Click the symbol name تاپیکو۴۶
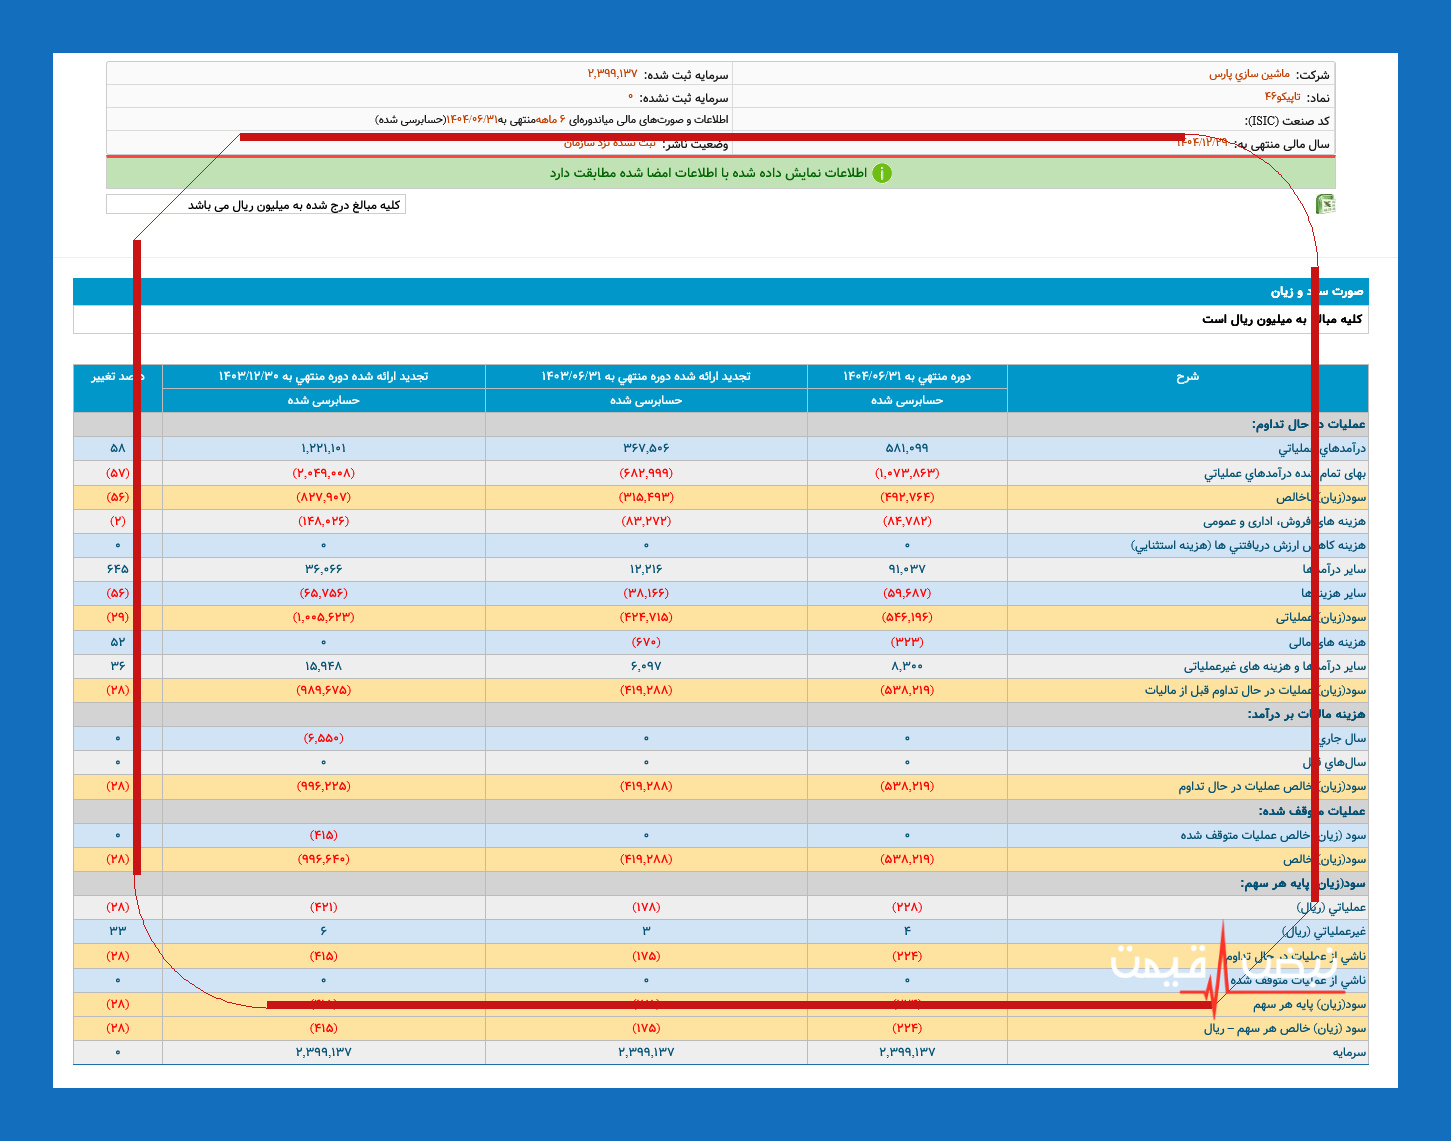 (x=1282, y=97)
